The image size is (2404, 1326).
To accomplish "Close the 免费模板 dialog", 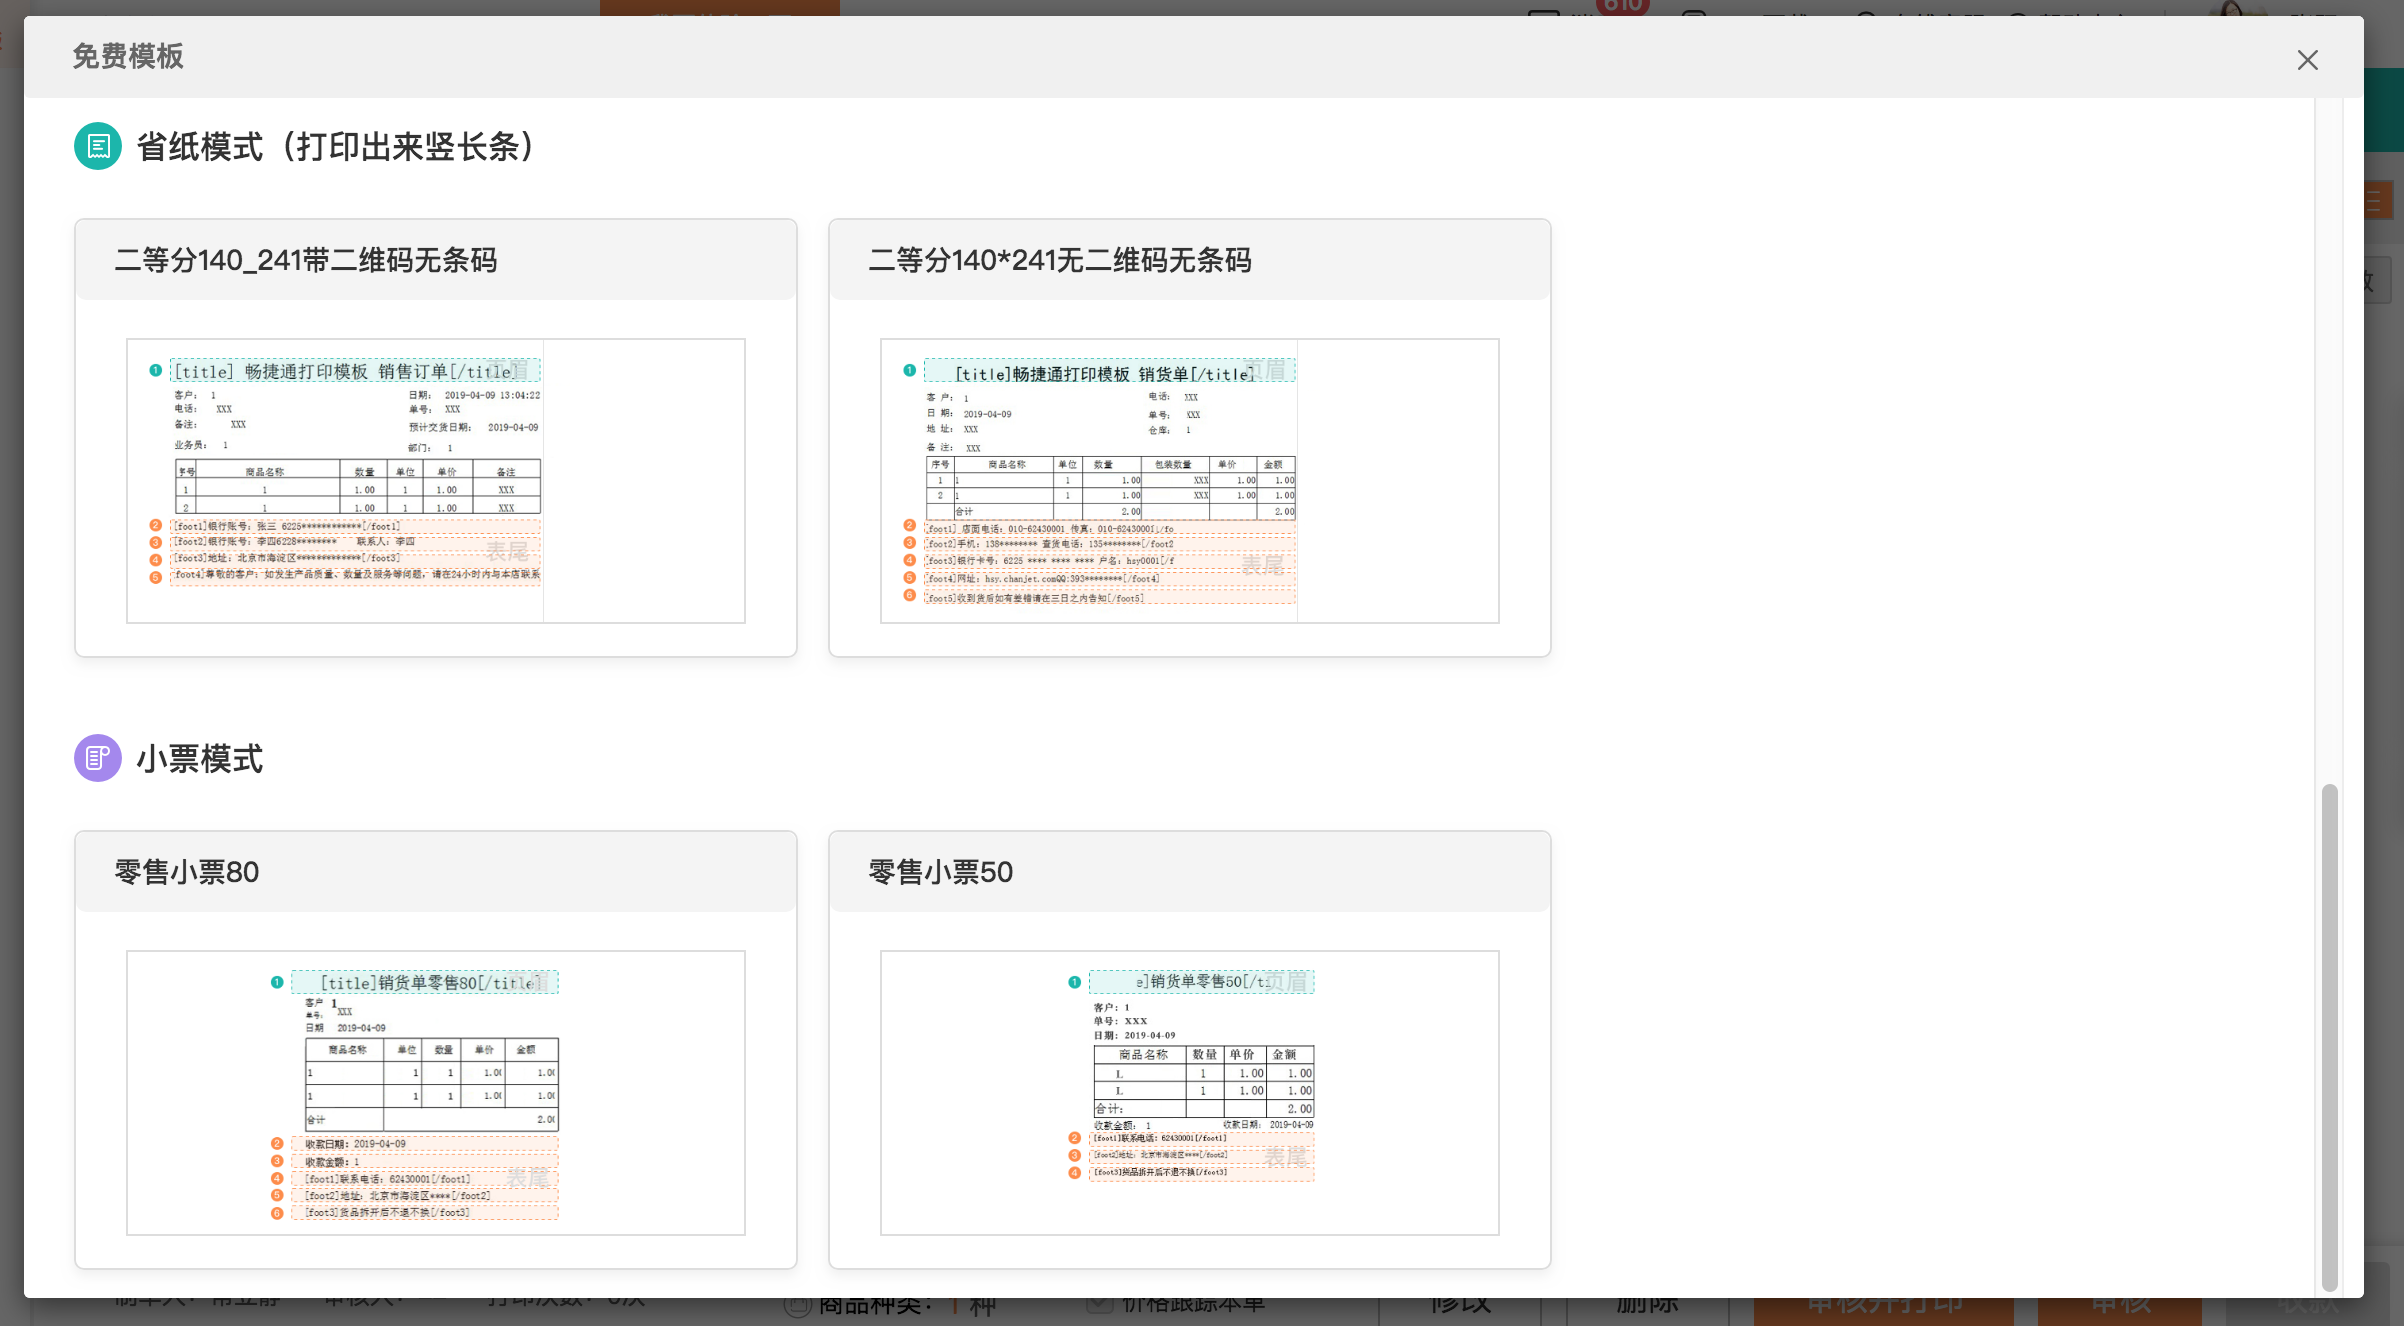I will (x=2308, y=60).
